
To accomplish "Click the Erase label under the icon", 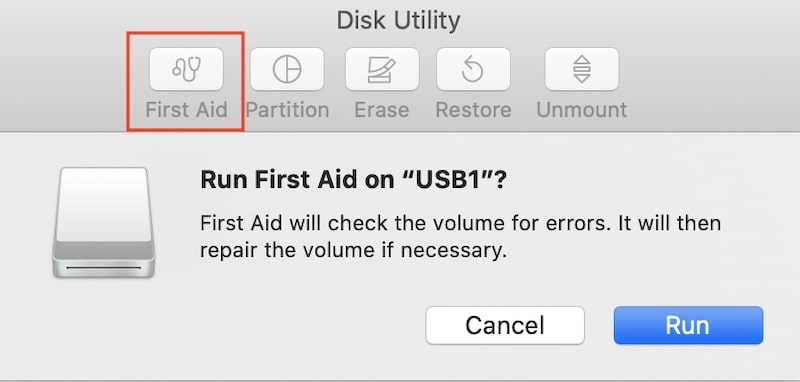I will [x=382, y=110].
